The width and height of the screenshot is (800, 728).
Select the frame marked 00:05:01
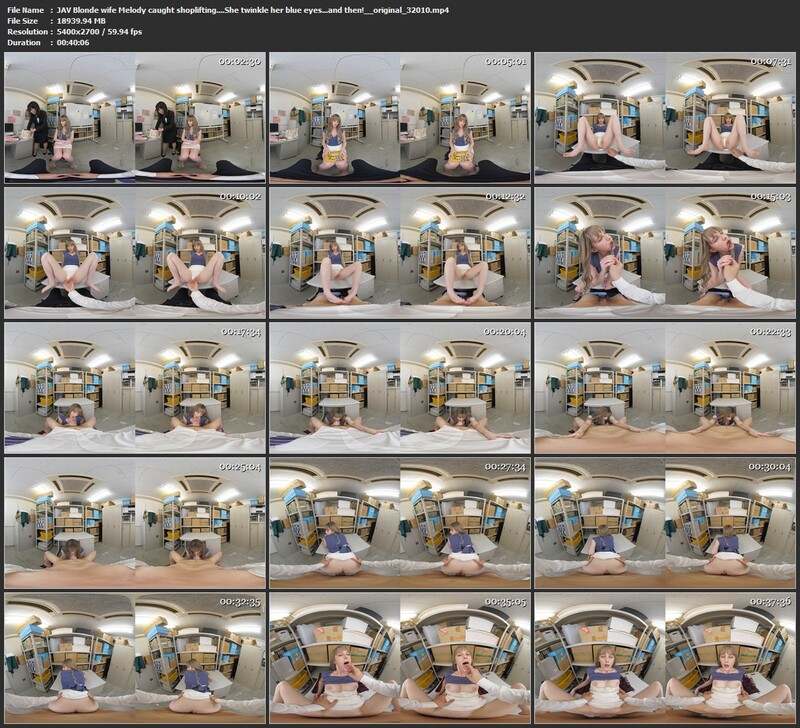tap(400, 117)
